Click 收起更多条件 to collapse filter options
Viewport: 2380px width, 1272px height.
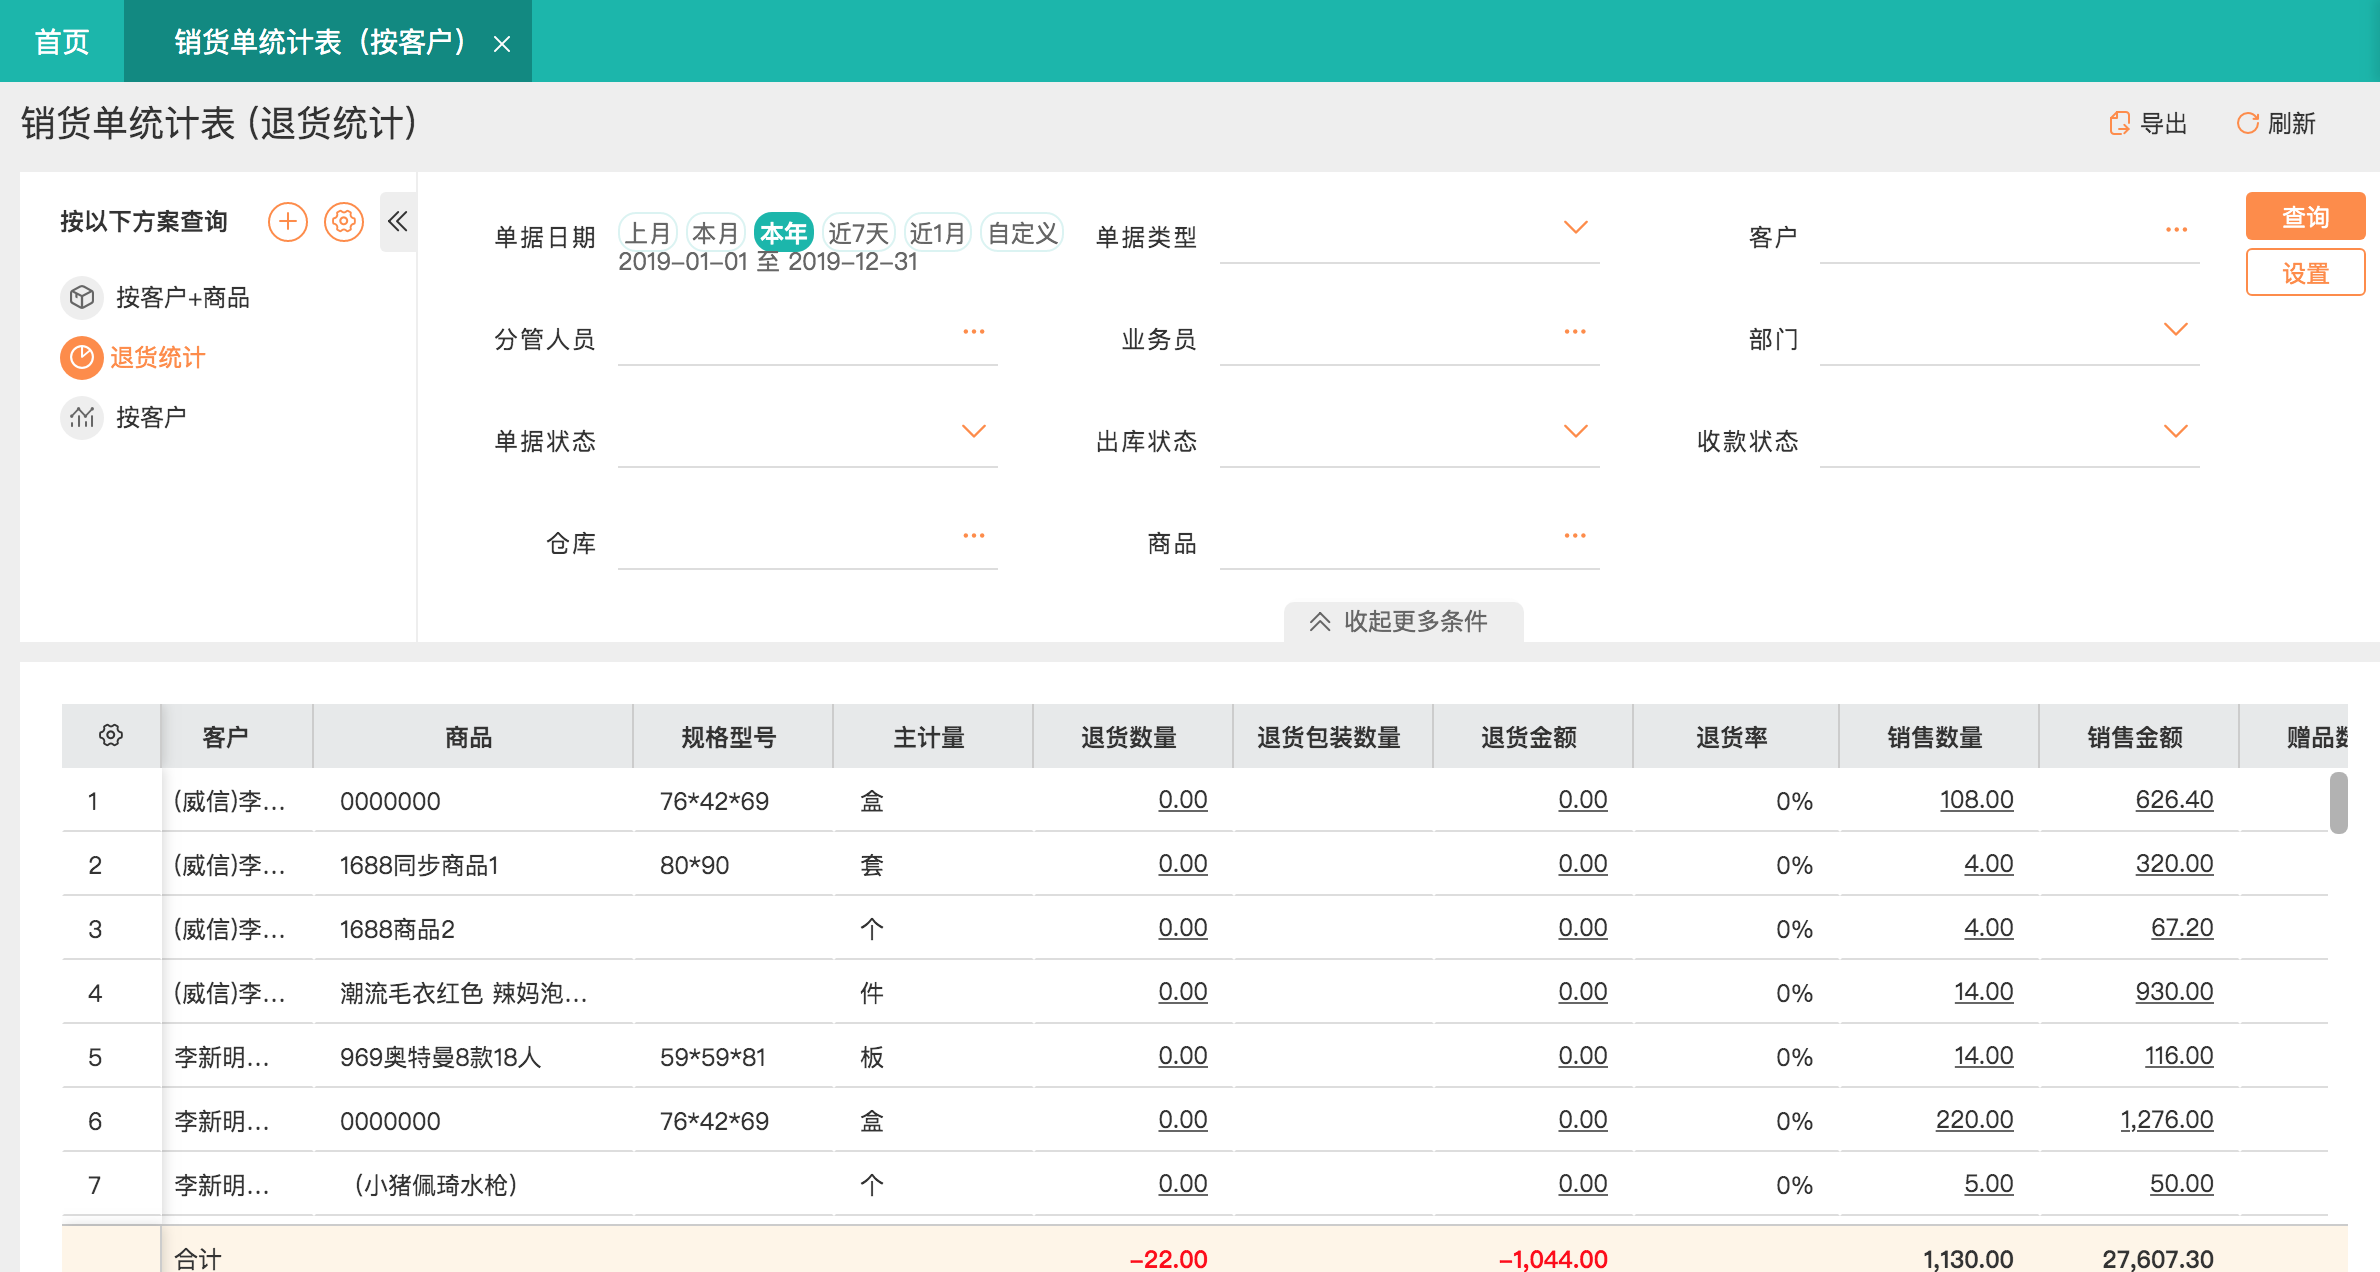click(1391, 620)
